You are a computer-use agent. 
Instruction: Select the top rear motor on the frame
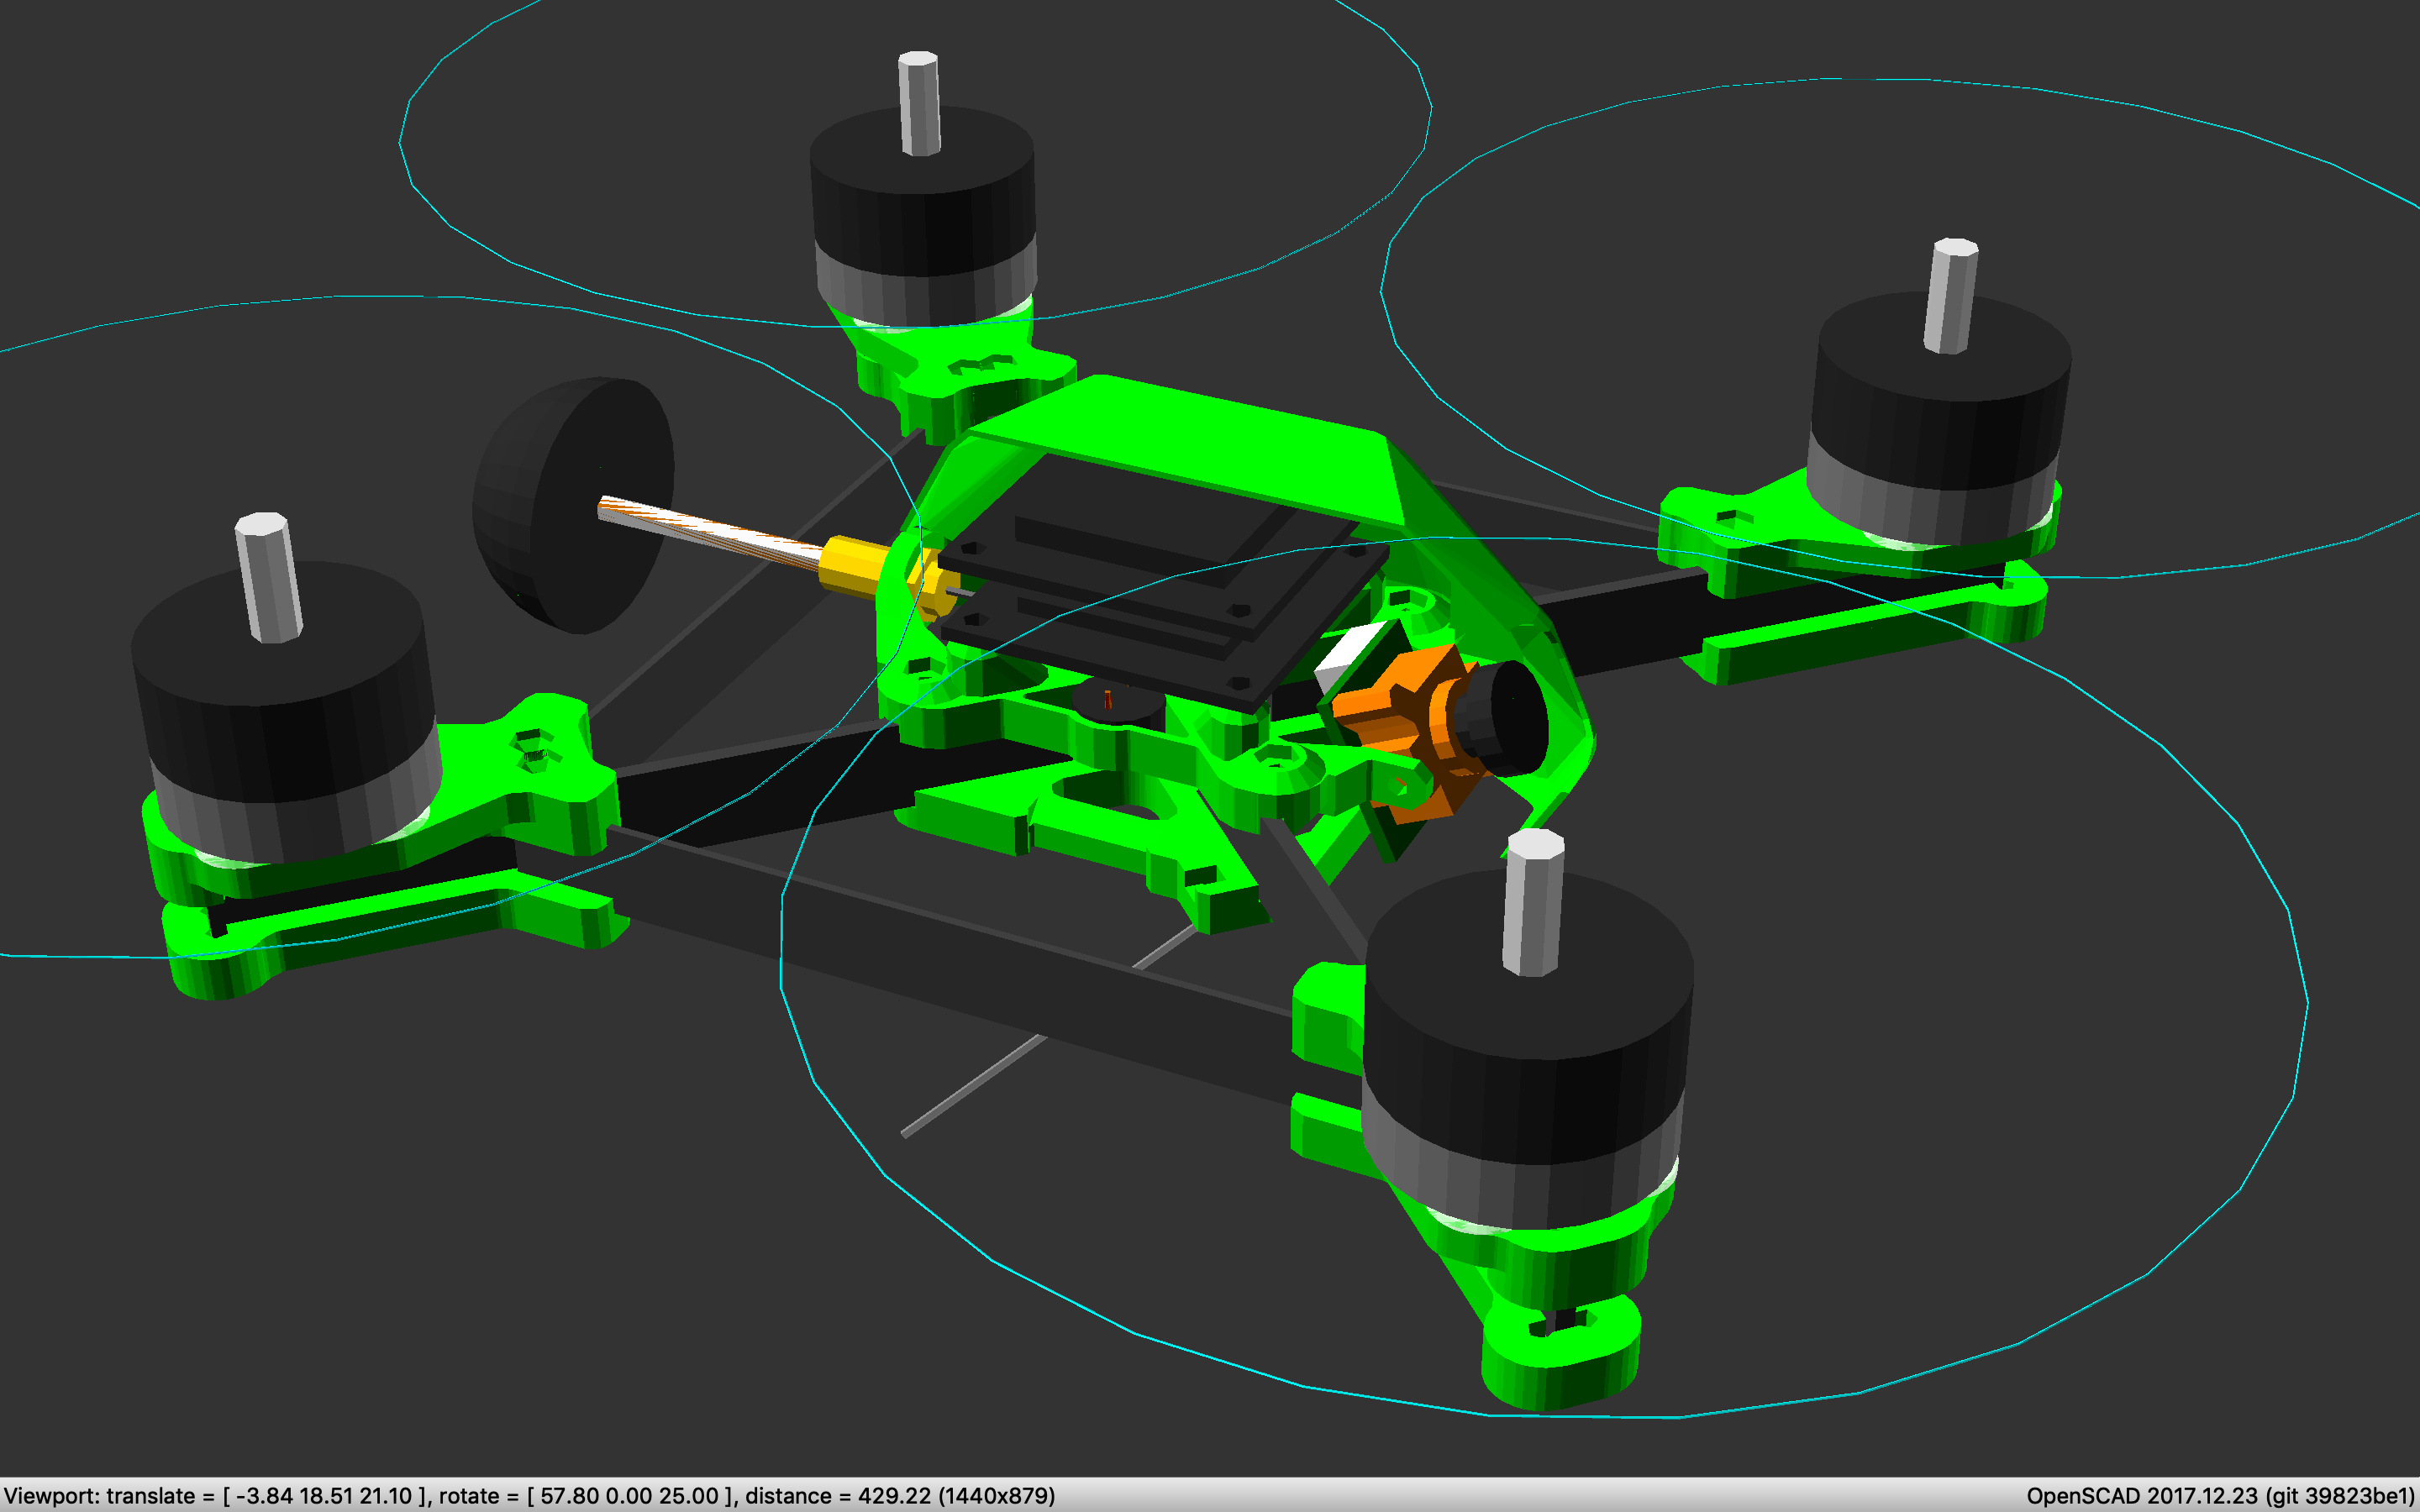tap(920, 210)
